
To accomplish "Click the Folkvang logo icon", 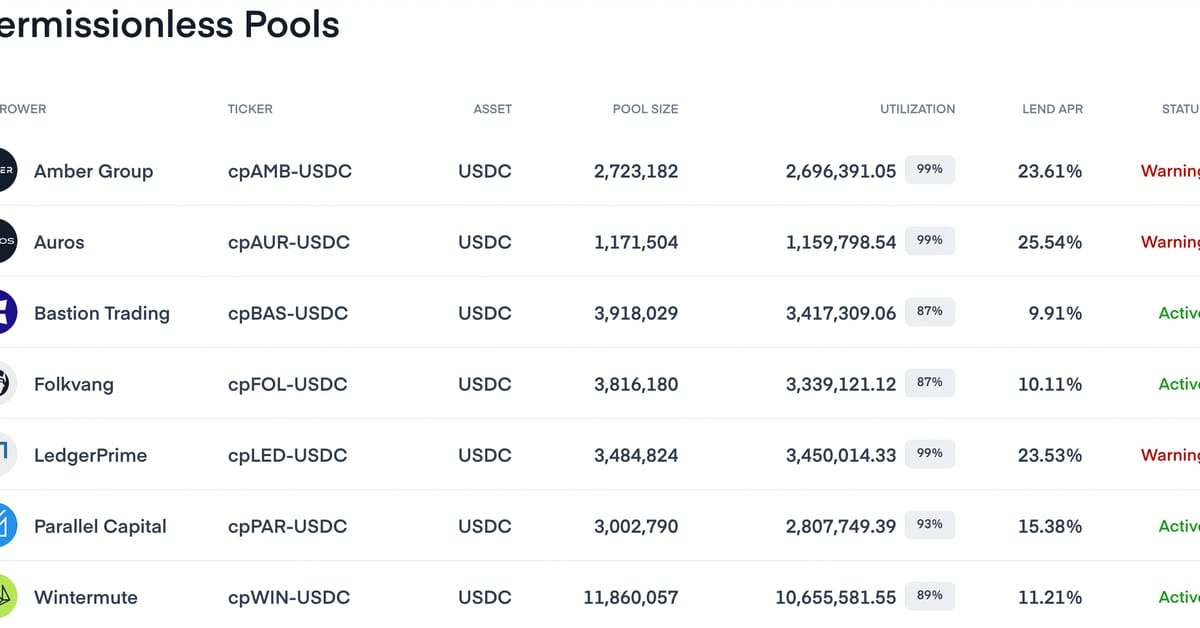I will coord(5,384).
